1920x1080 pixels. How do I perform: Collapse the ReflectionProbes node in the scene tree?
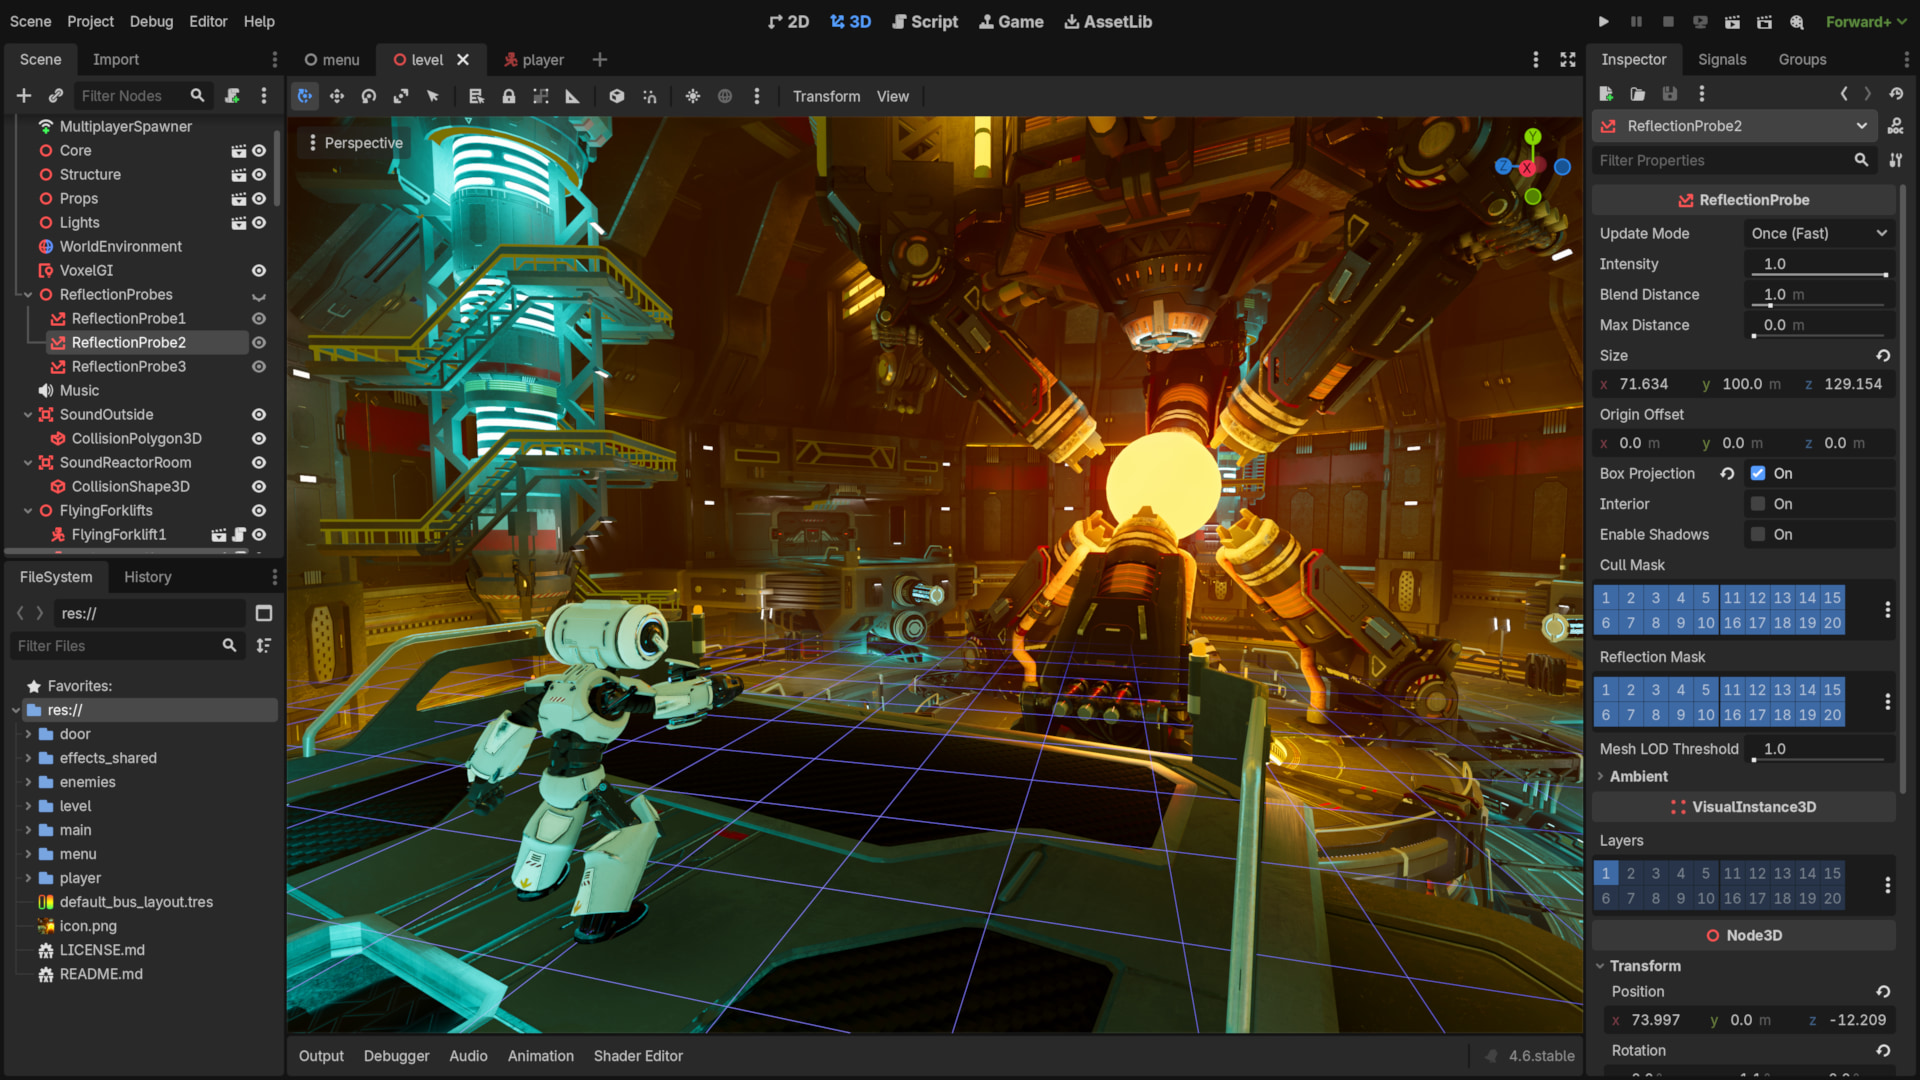click(x=27, y=294)
